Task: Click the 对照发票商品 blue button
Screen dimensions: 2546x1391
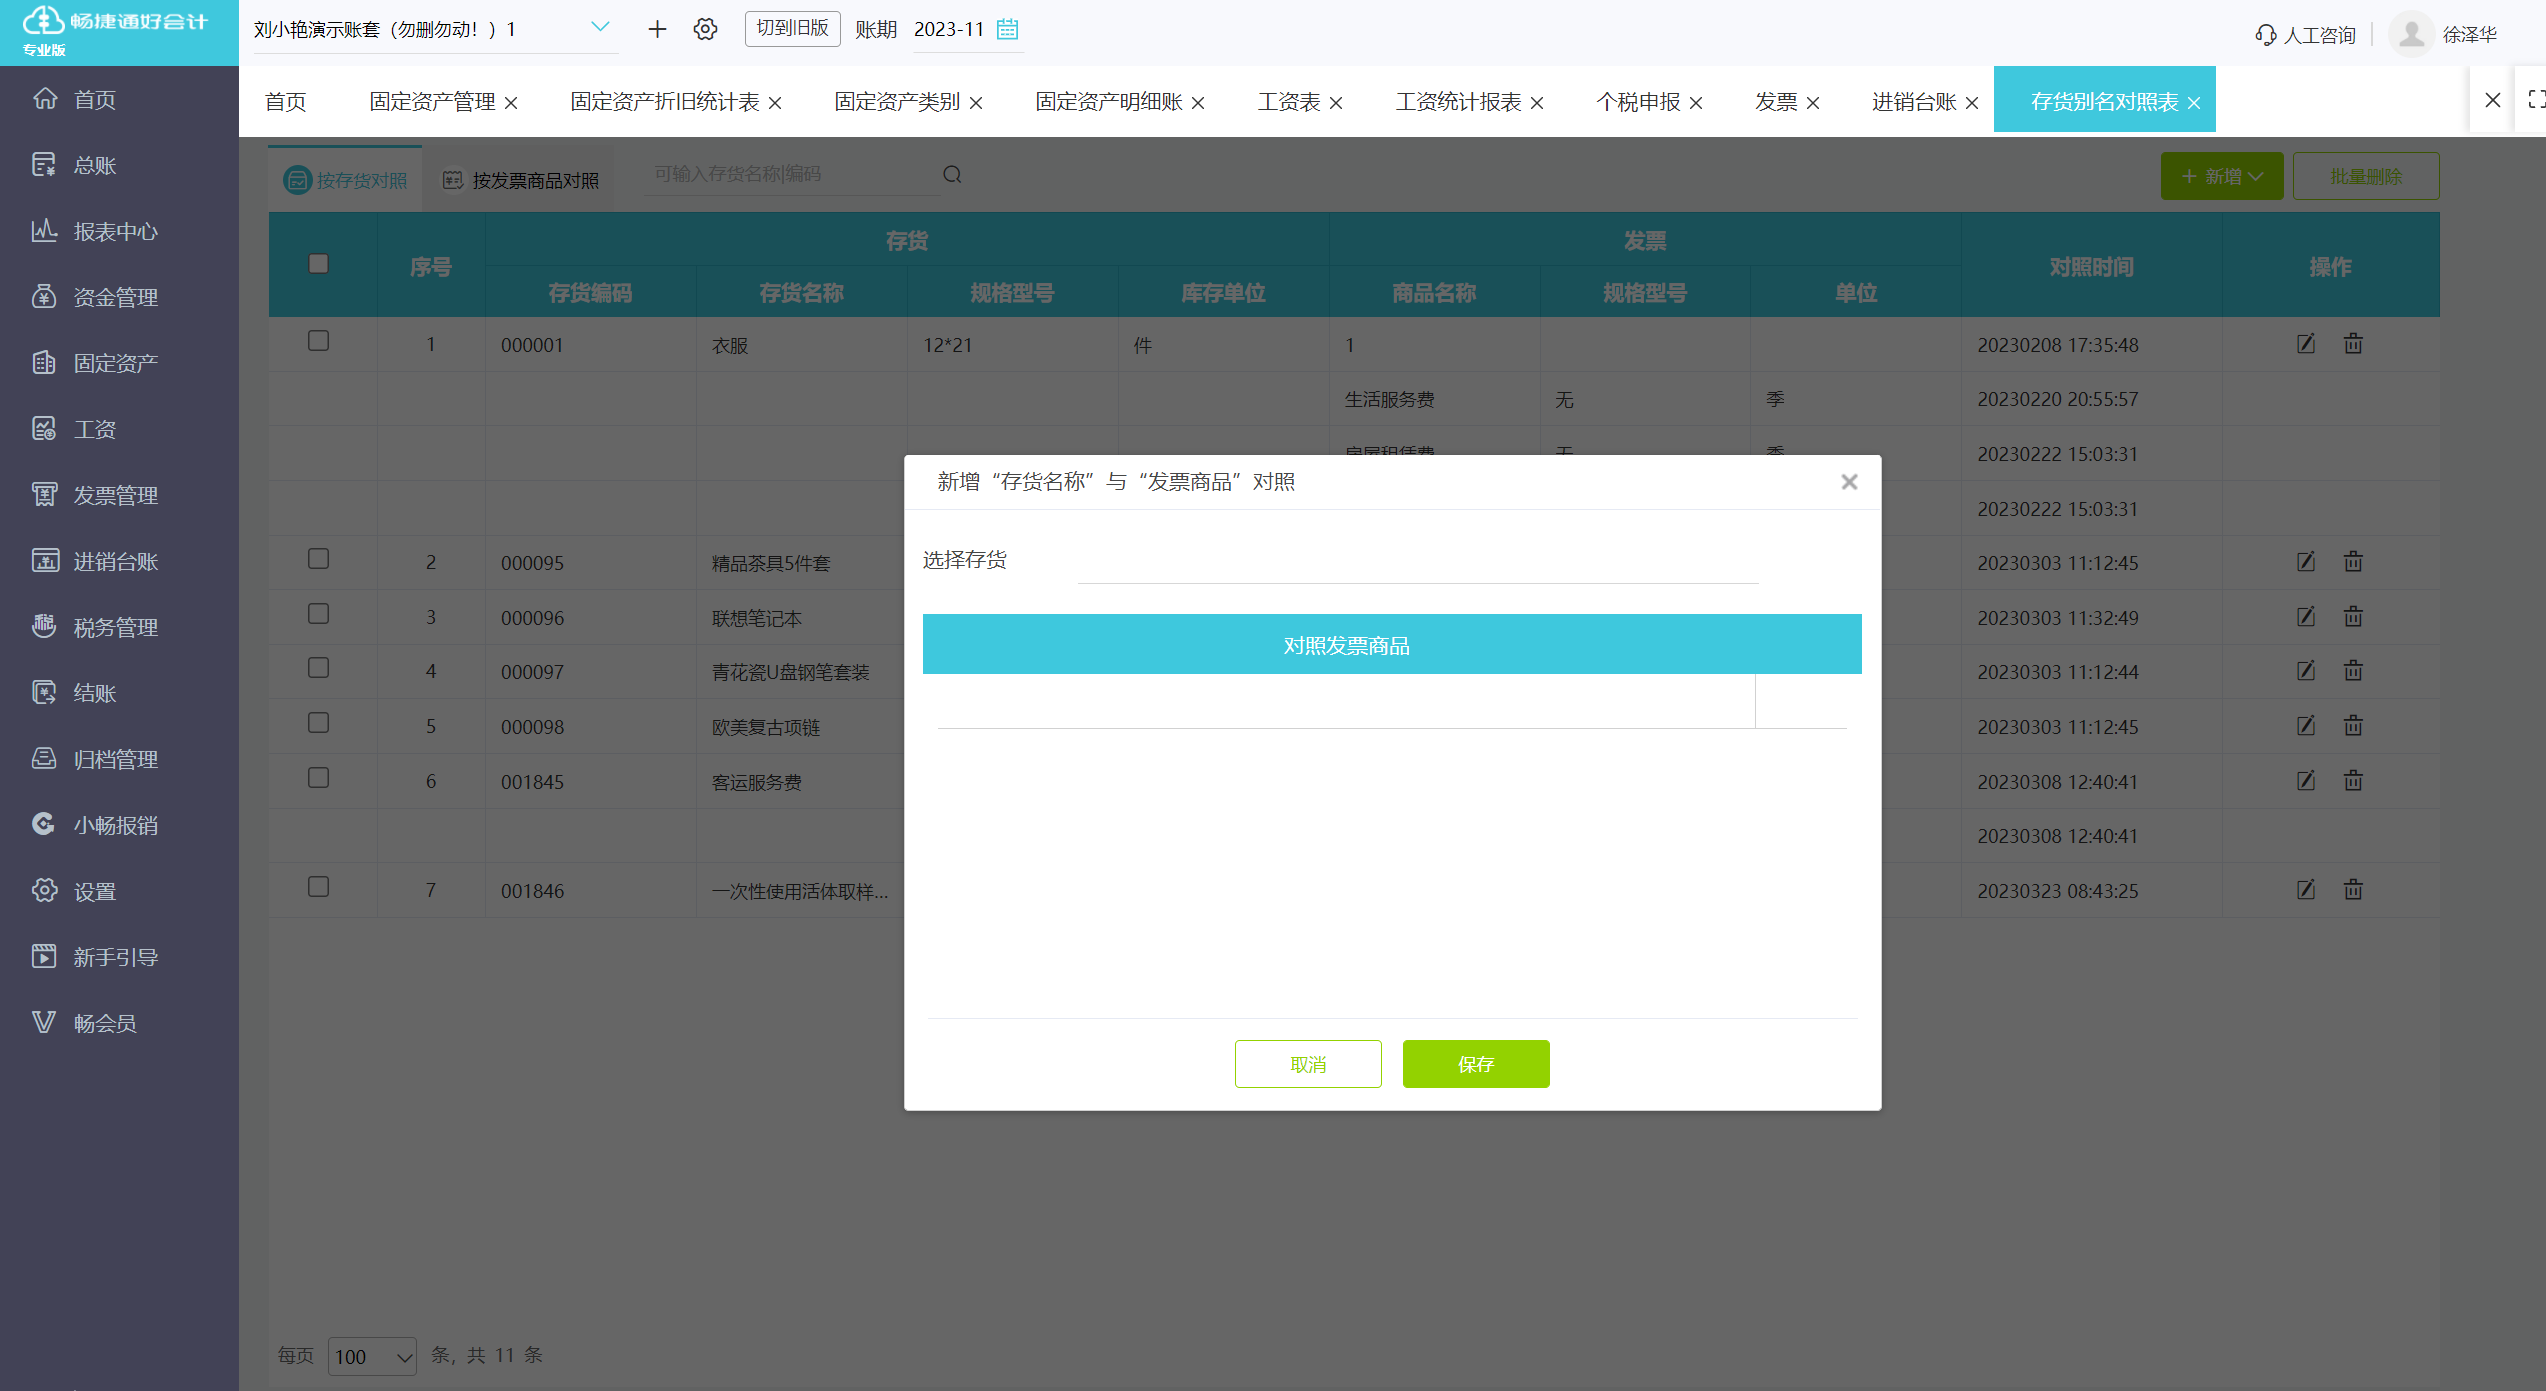Action: 1392,644
